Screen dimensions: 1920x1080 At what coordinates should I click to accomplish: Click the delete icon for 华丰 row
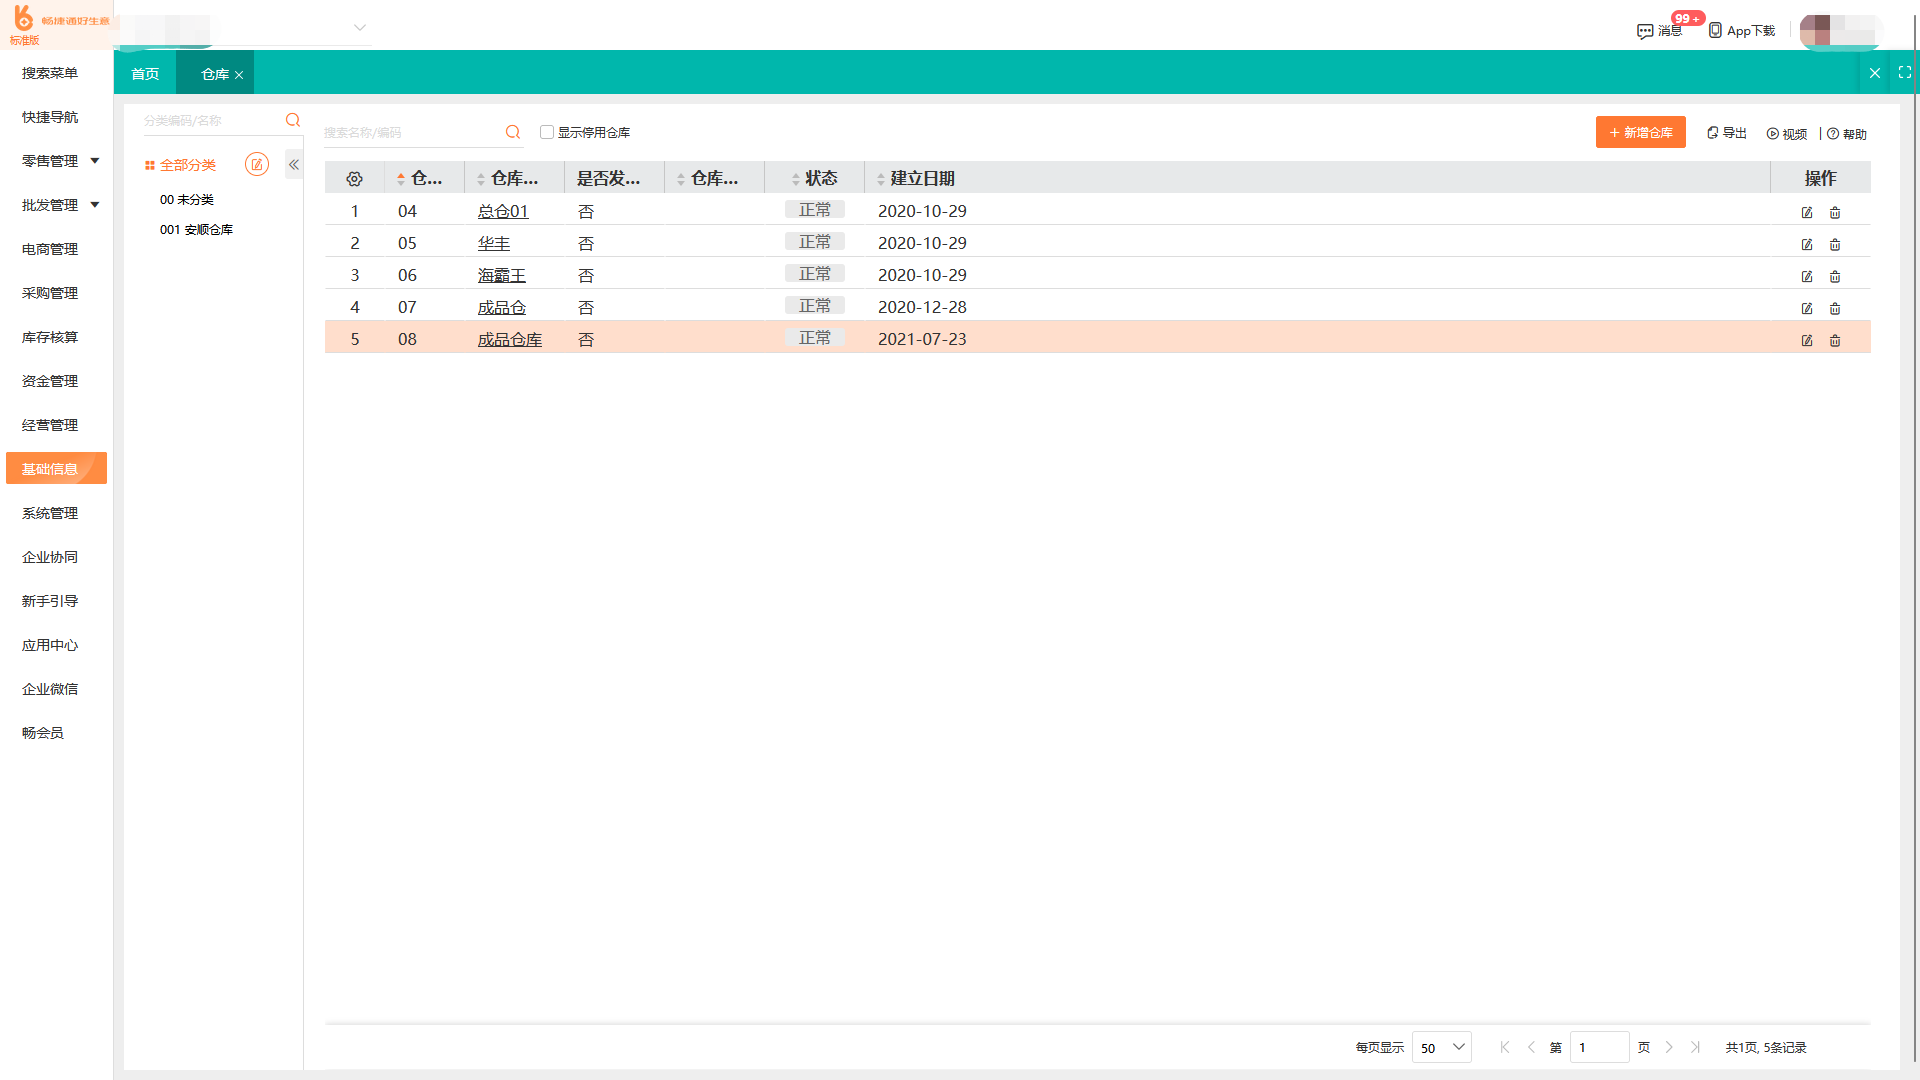click(1834, 243)
